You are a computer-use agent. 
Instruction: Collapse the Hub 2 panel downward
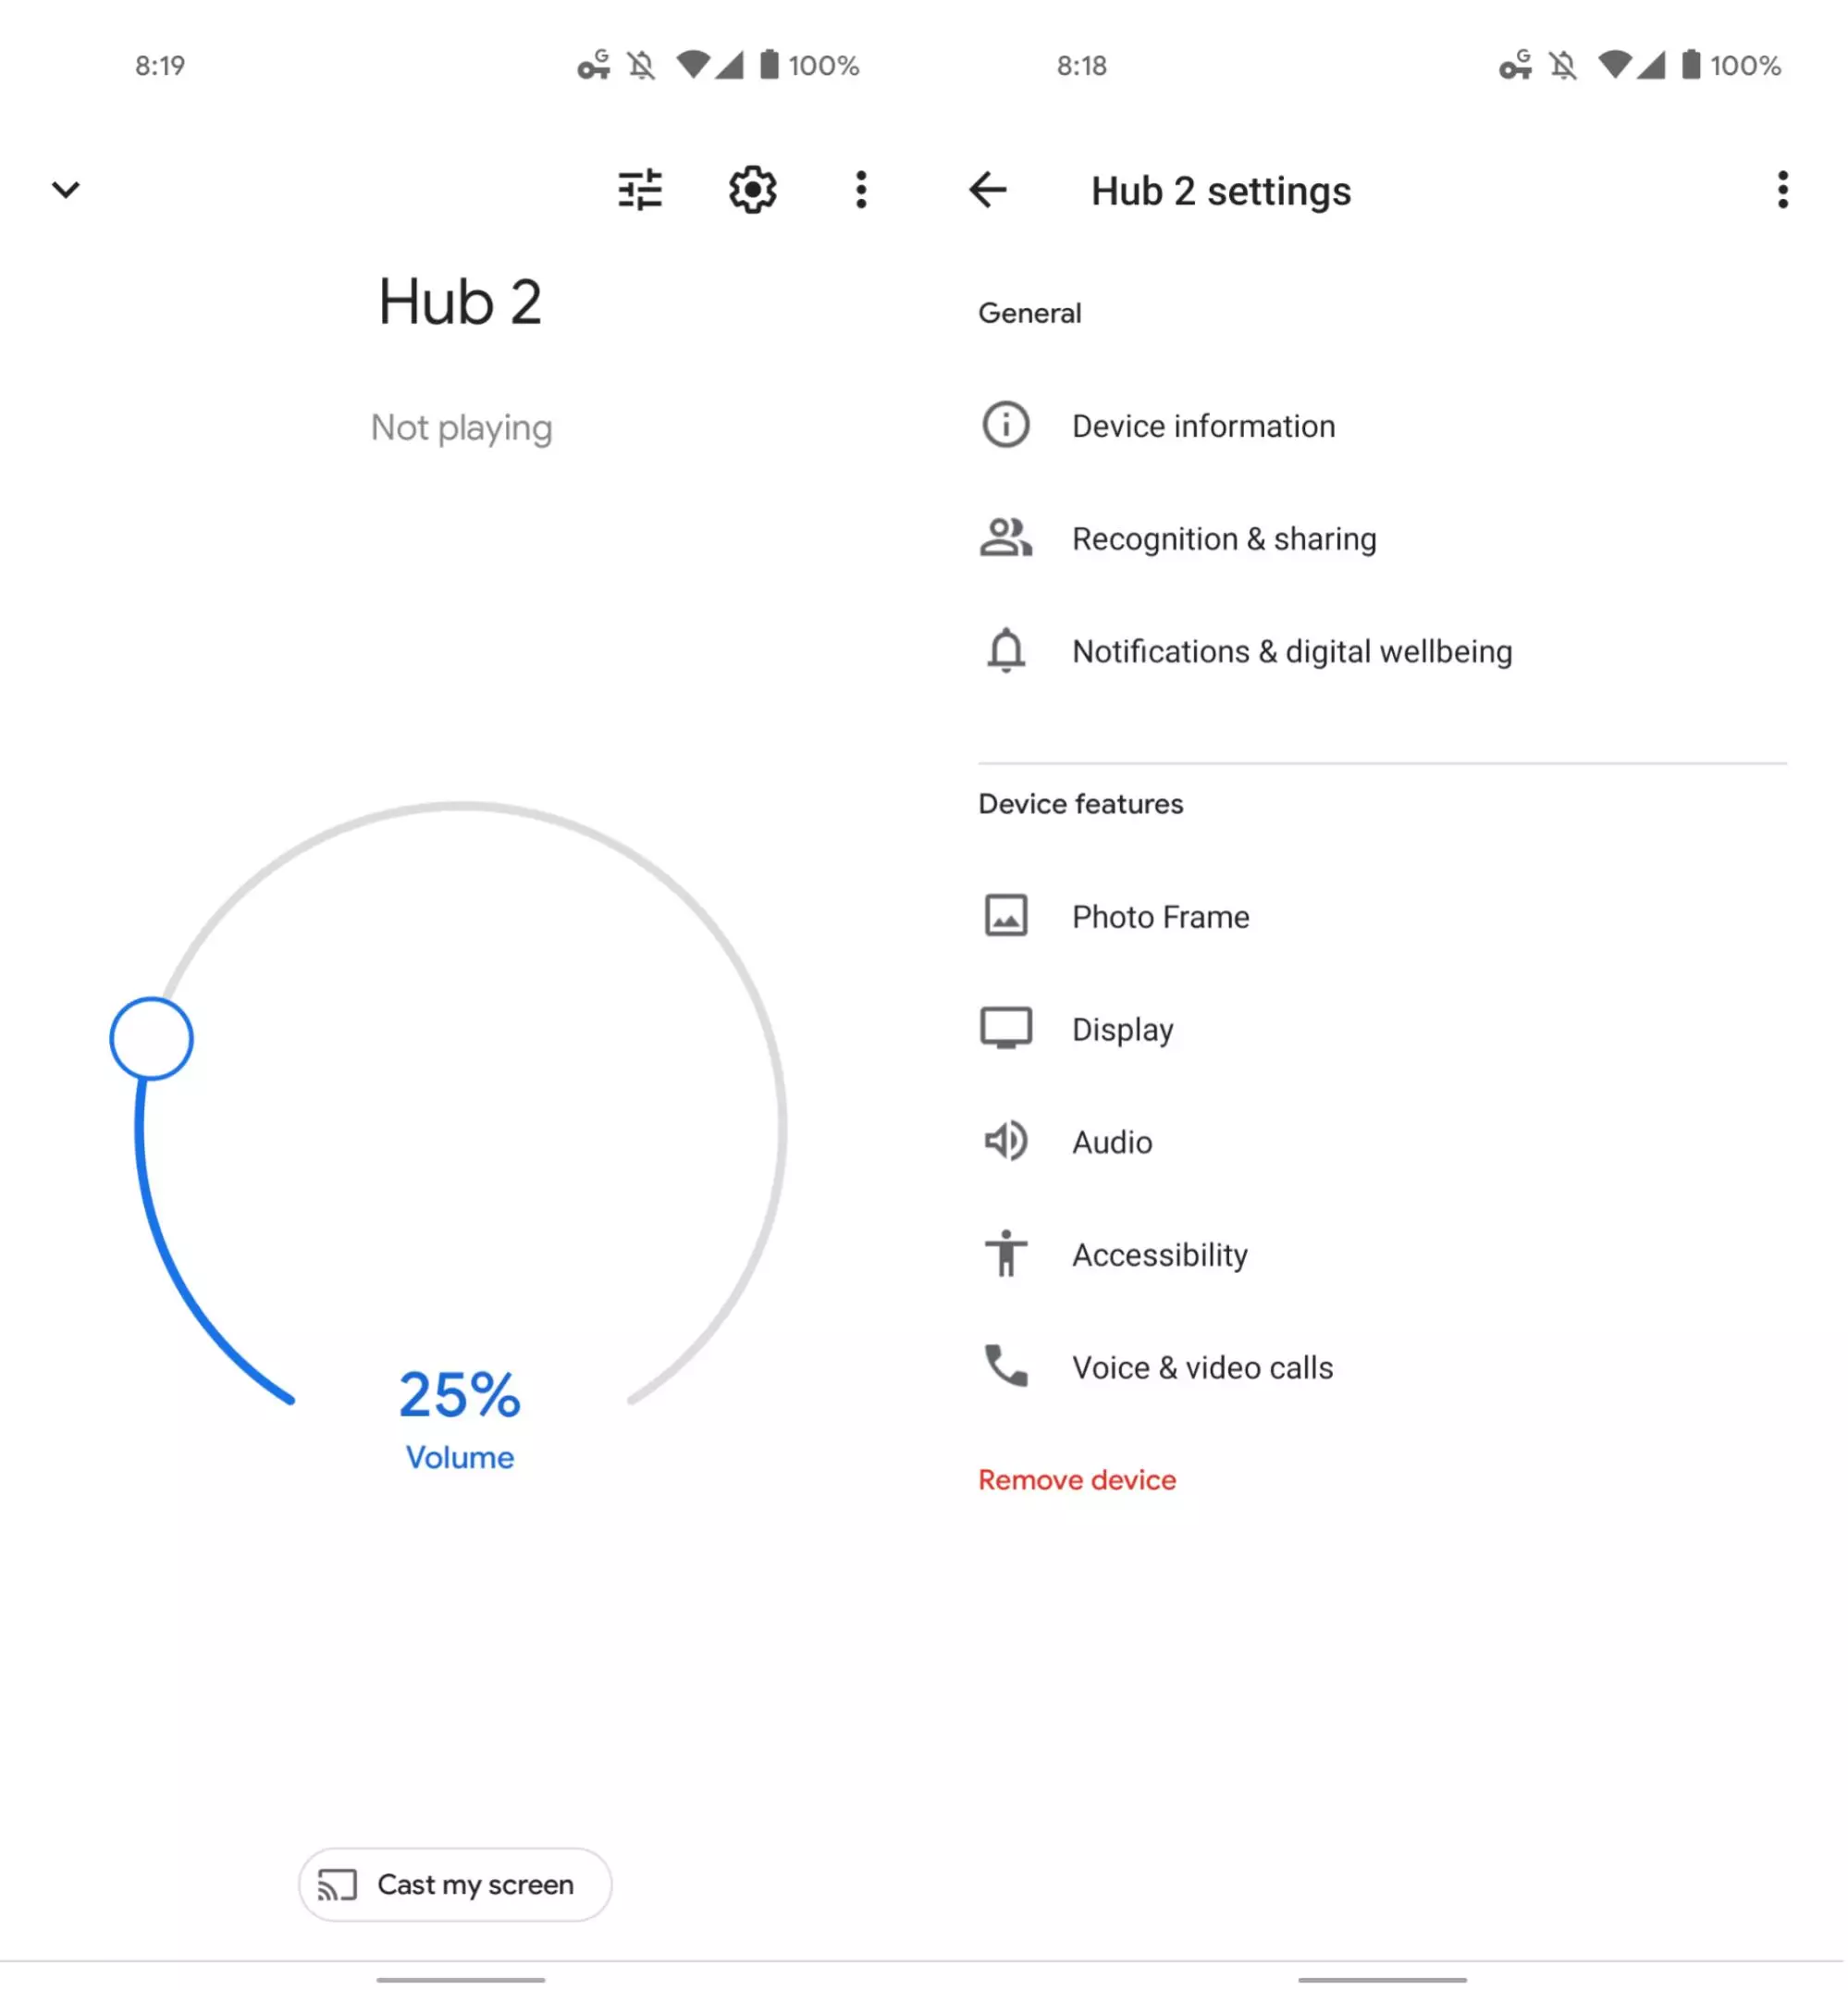coord(63,190)
